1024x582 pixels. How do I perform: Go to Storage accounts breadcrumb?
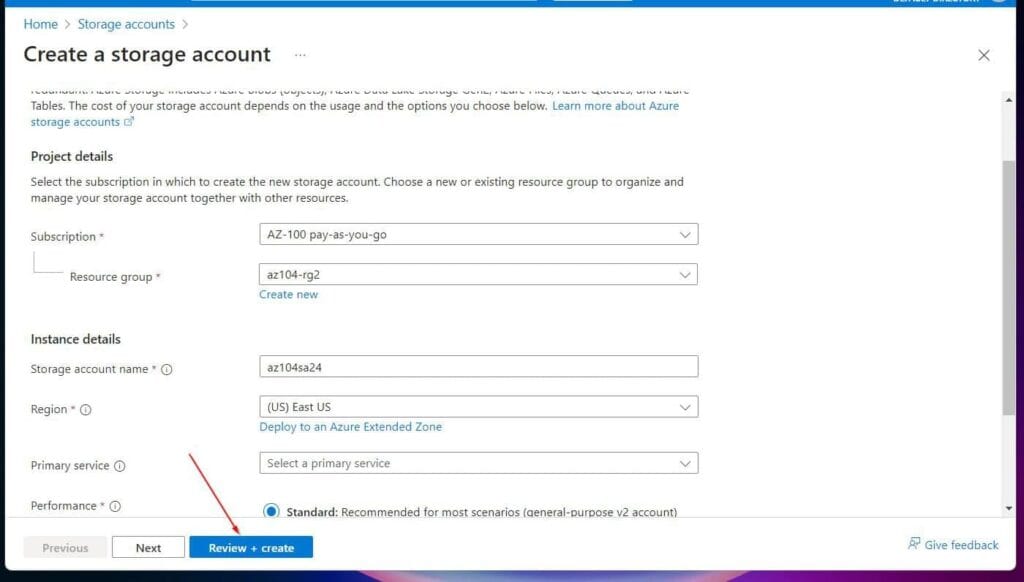[126, 24]
